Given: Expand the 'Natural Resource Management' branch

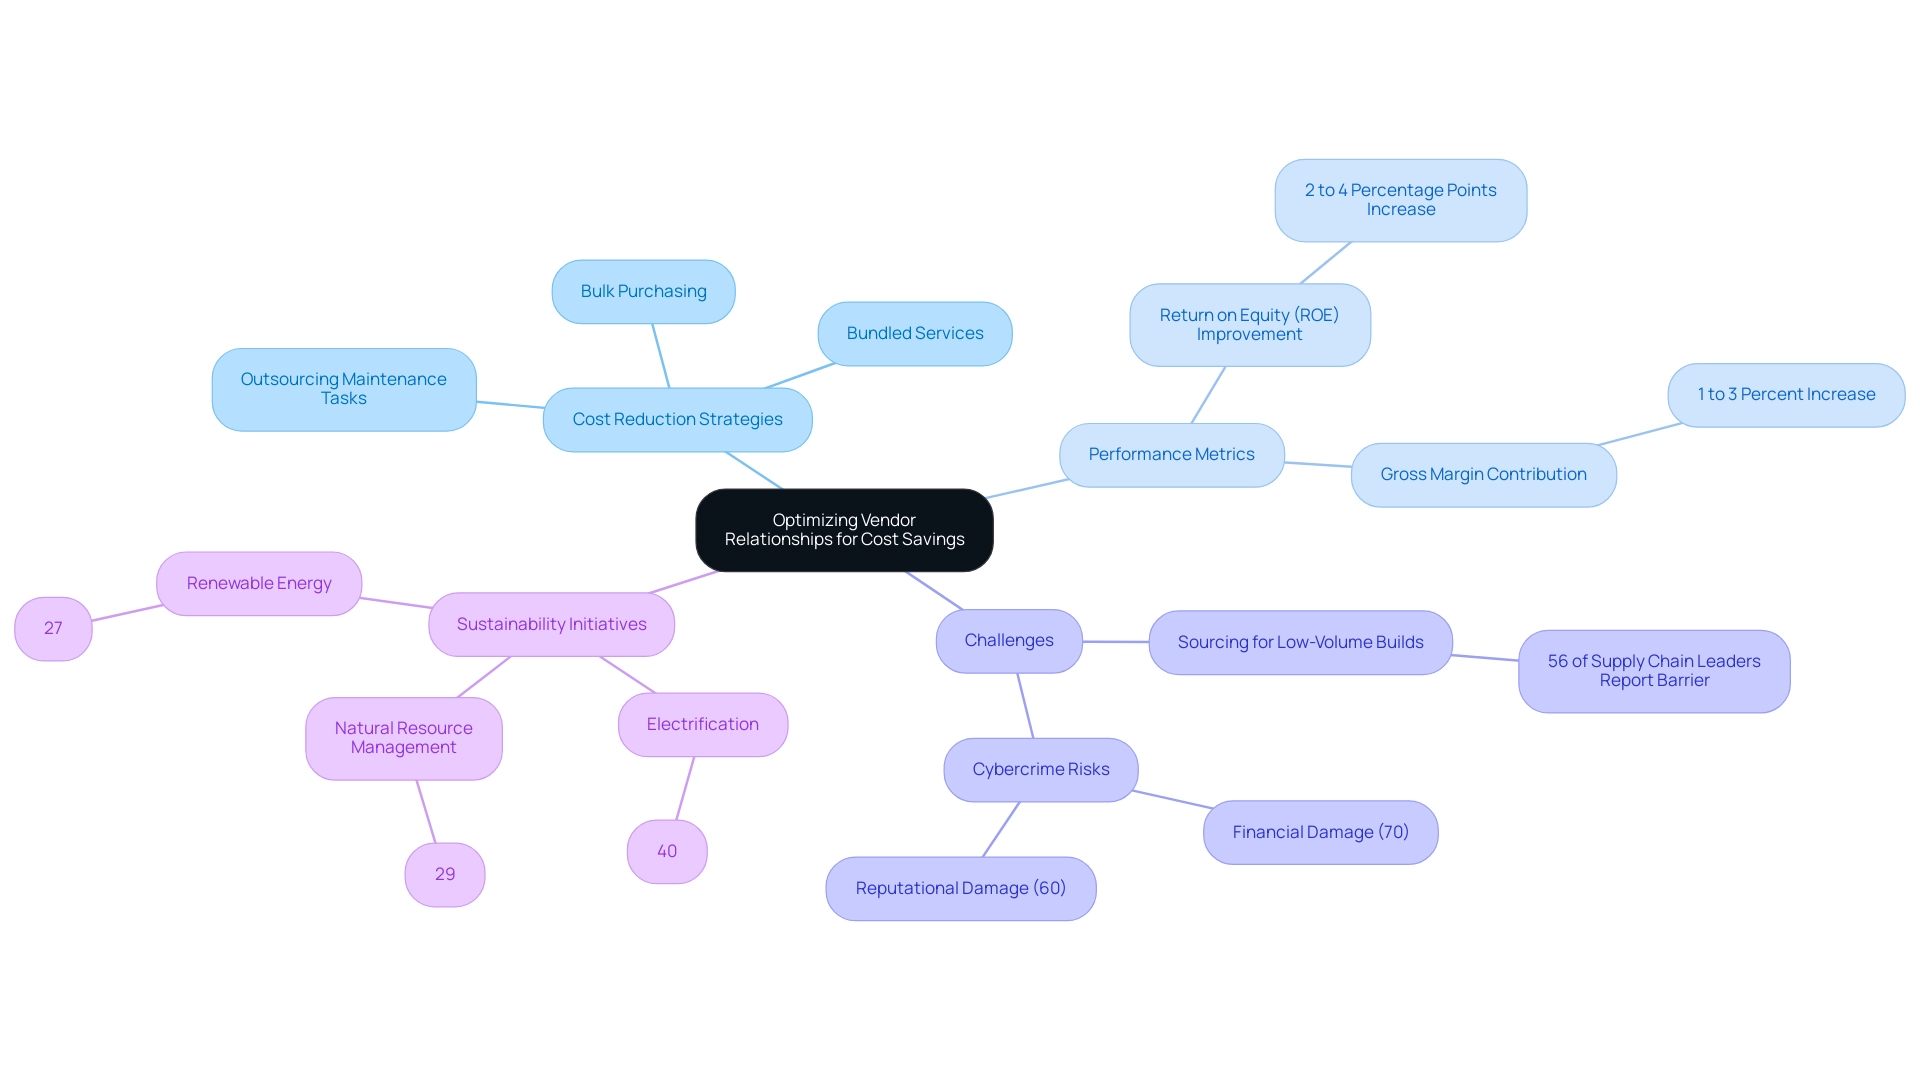Looking at the screenshot, I should coord(404,736).
